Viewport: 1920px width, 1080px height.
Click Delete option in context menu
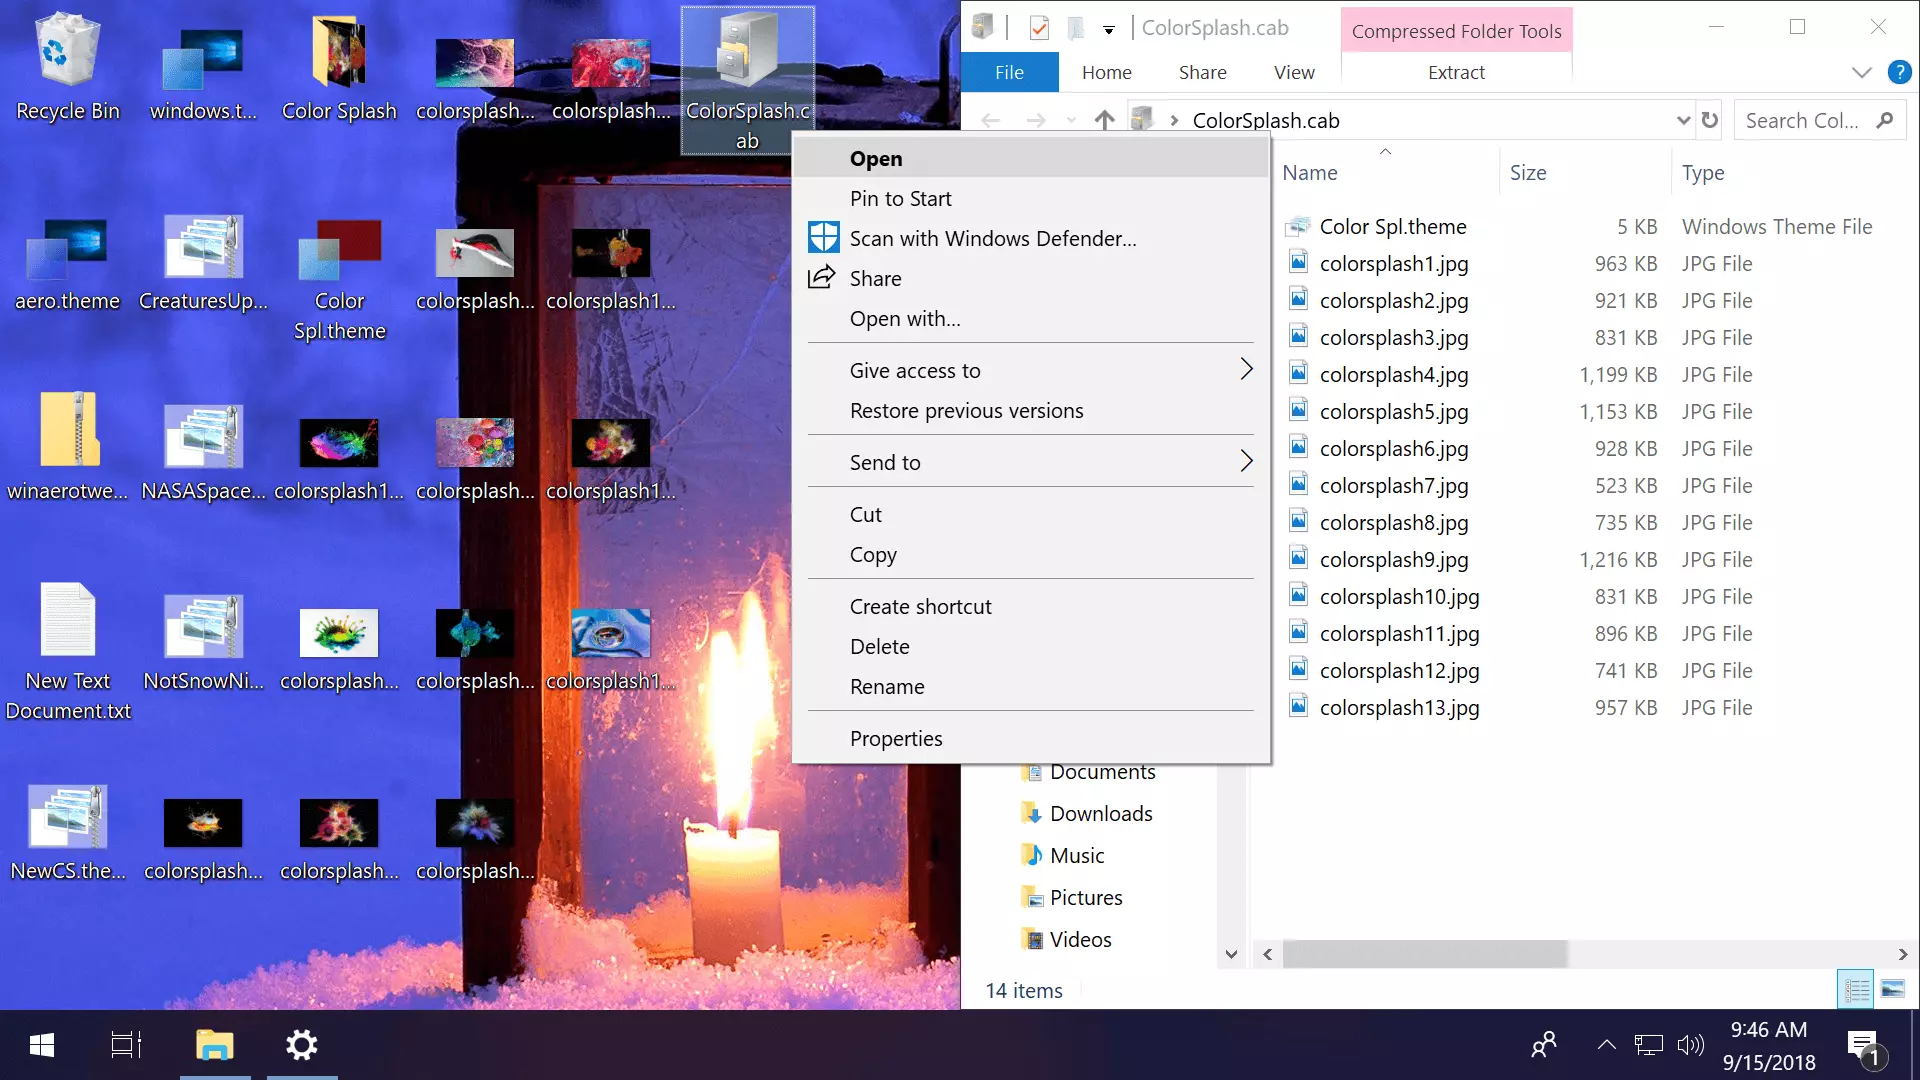pos(880,646)
